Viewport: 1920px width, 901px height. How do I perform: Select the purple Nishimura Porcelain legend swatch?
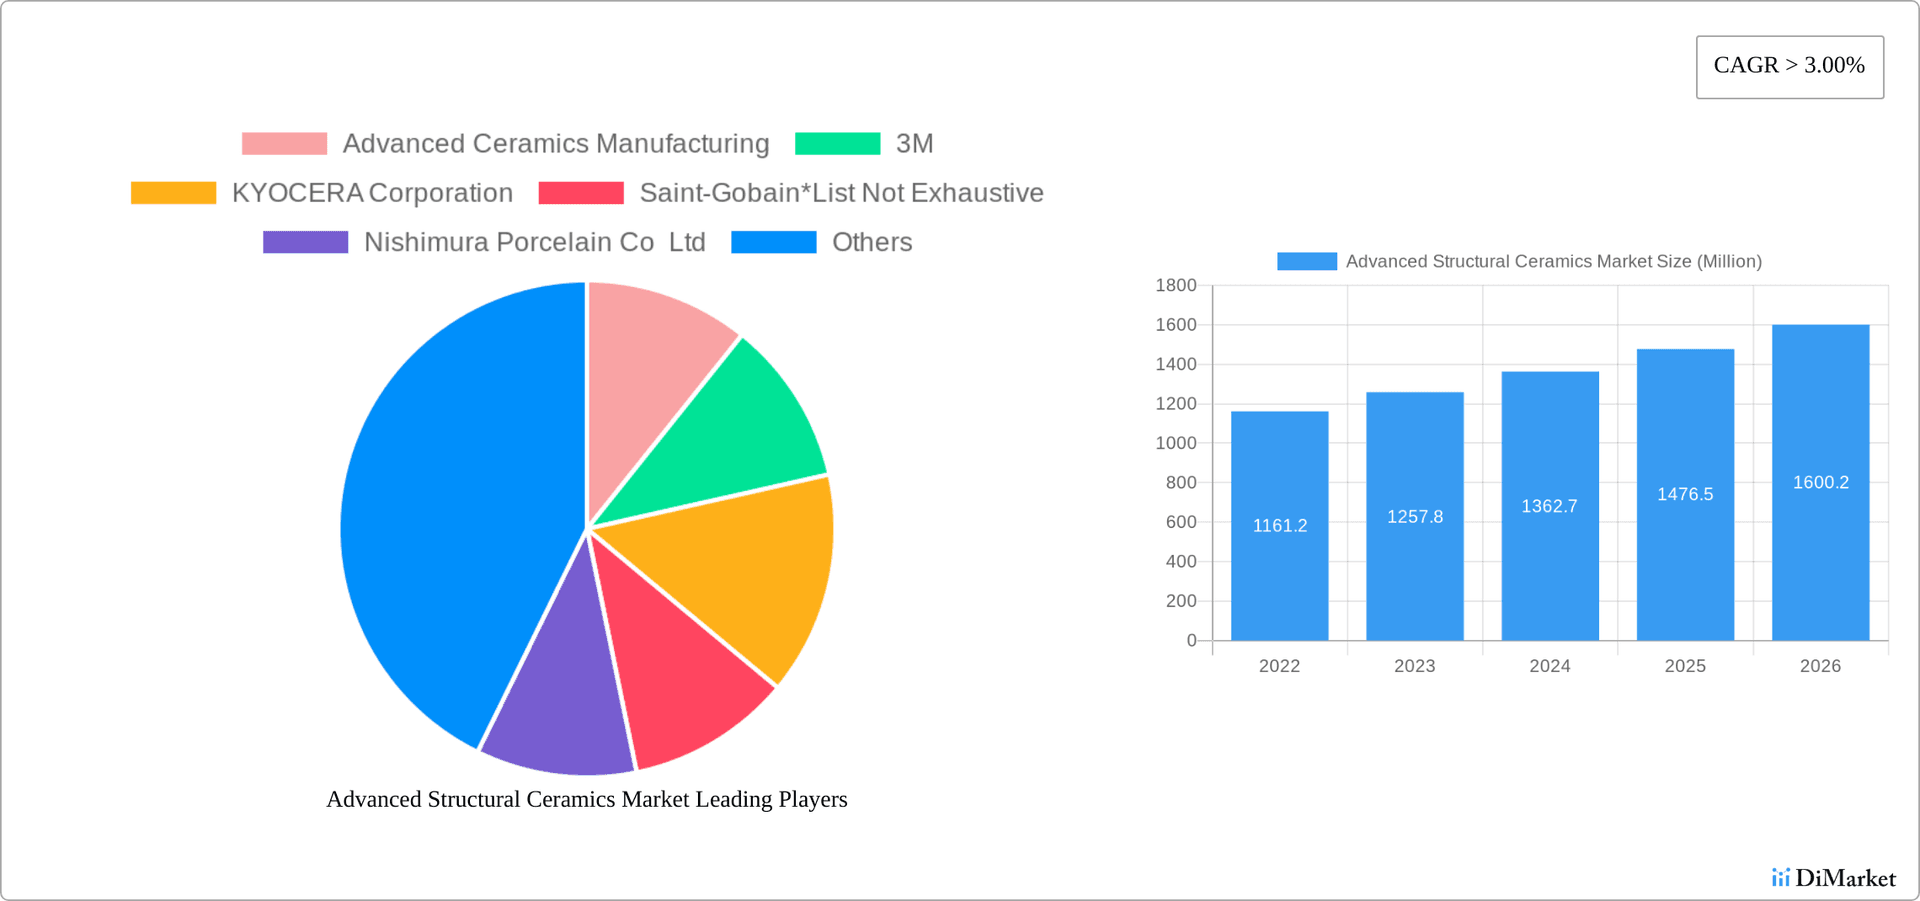[x=304, y=242]
